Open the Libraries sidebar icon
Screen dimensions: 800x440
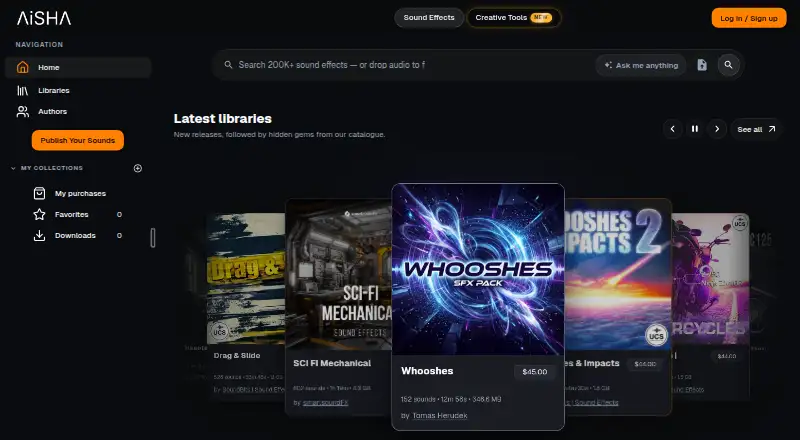(22, 90)
